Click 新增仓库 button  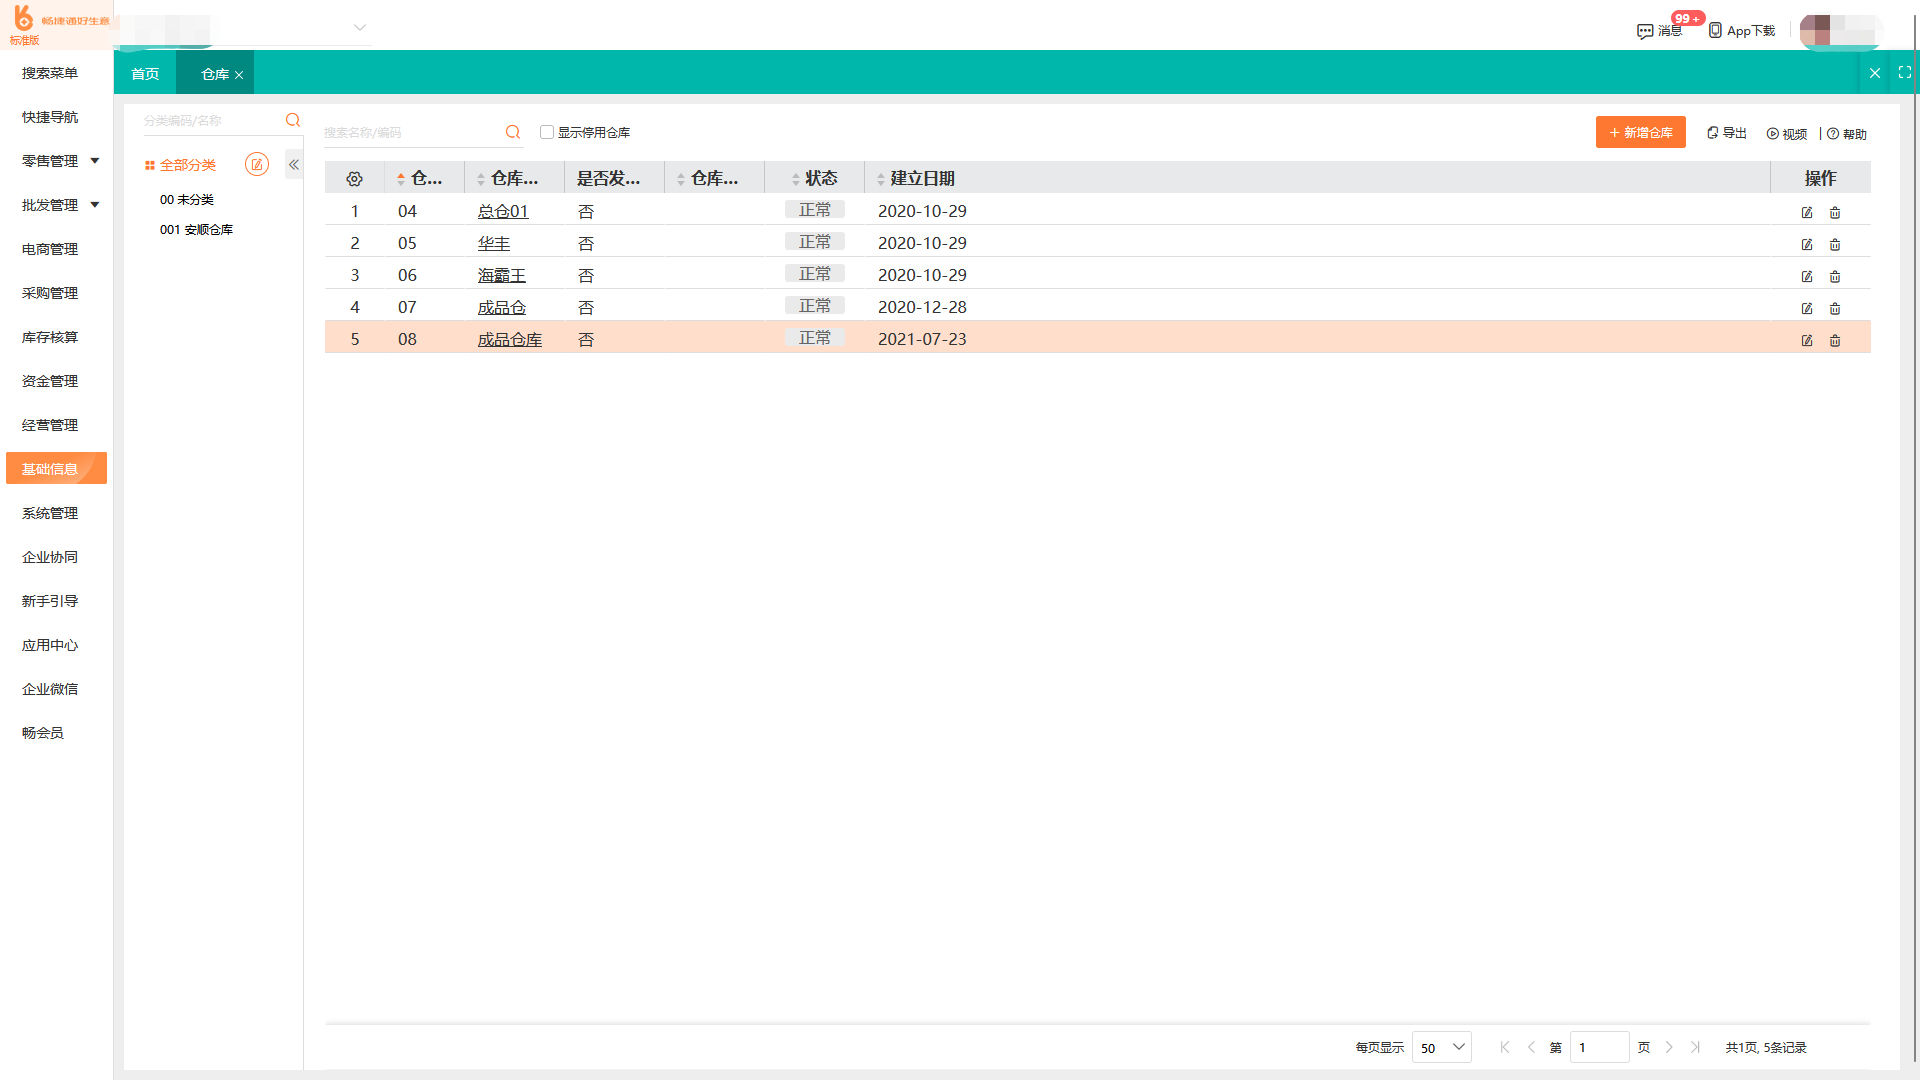tap(1639, 131)
